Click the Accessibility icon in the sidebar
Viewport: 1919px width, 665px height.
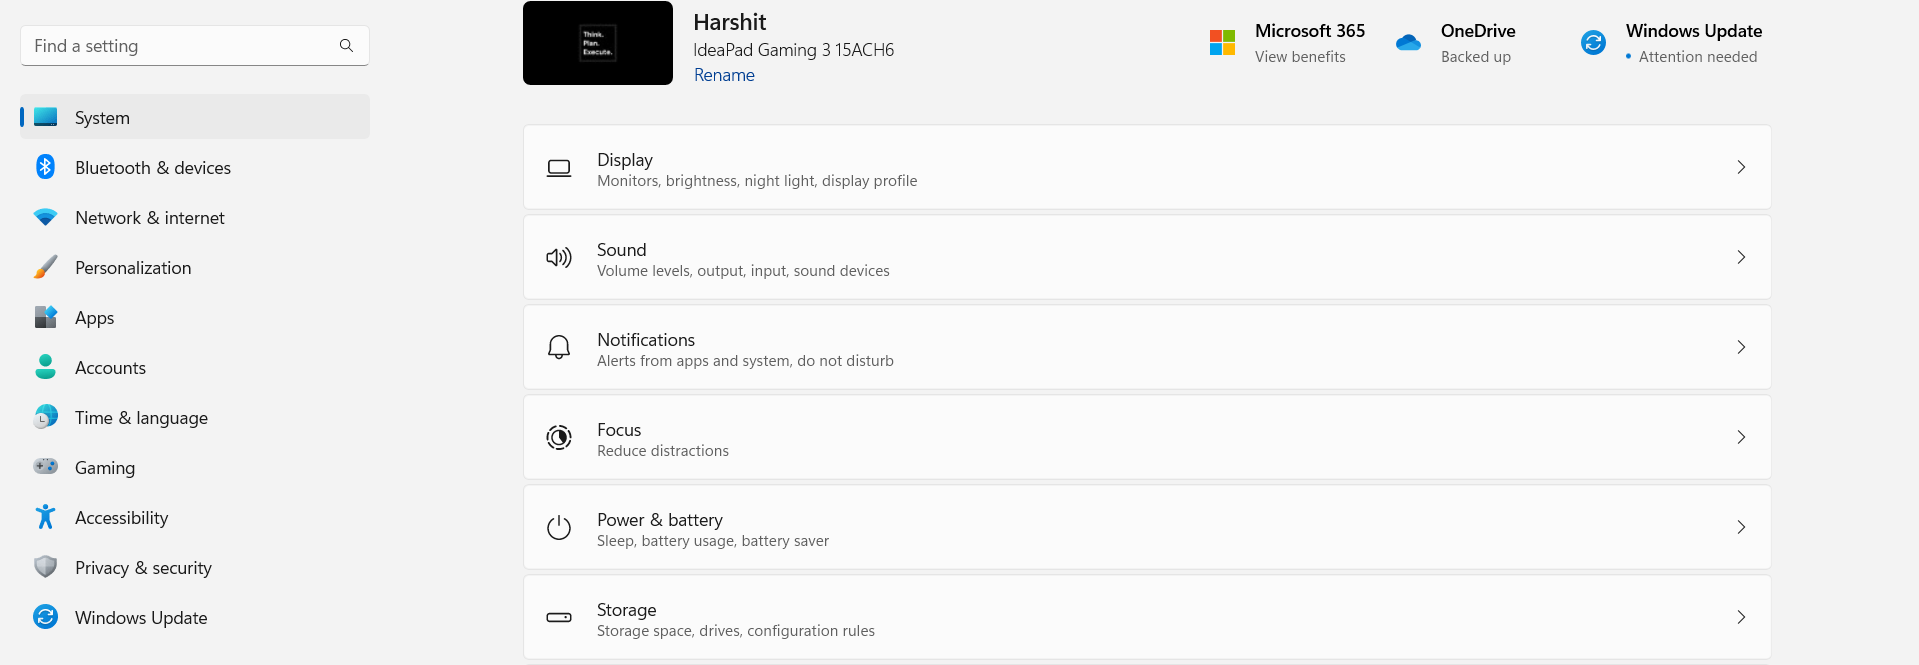(x=45, y=517)
